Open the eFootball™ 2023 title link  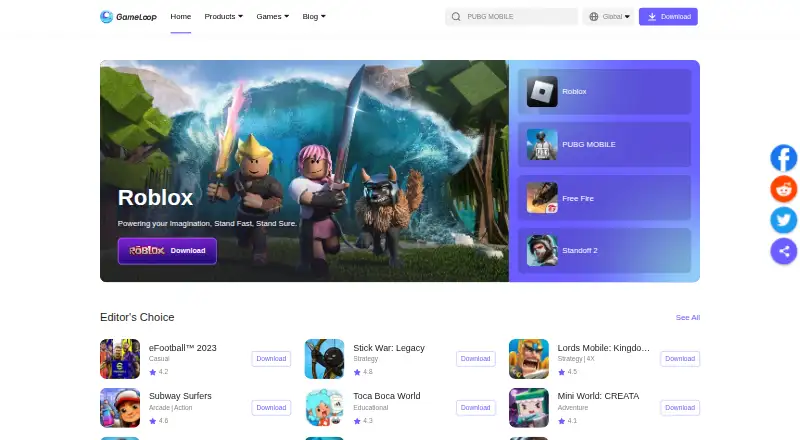(183, 348)
